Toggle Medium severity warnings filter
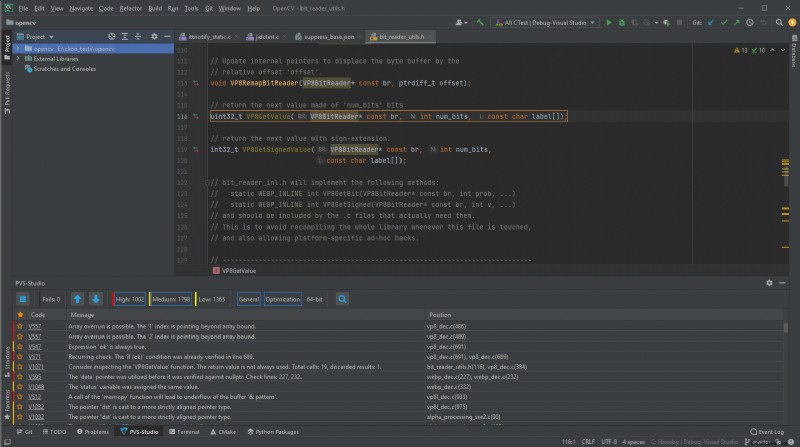 click(171, 299)
